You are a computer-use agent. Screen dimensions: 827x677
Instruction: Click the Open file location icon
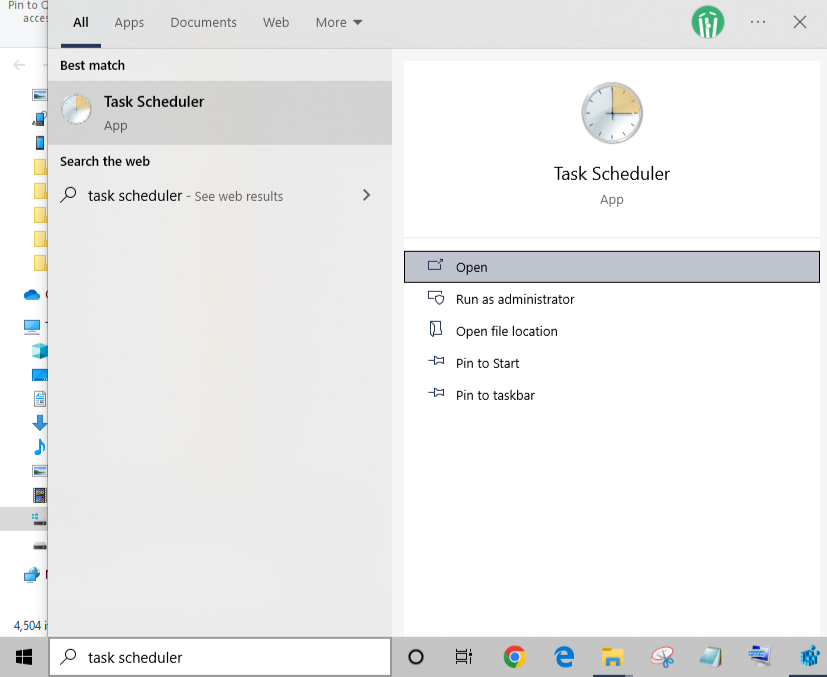click(x=436, y=329)
